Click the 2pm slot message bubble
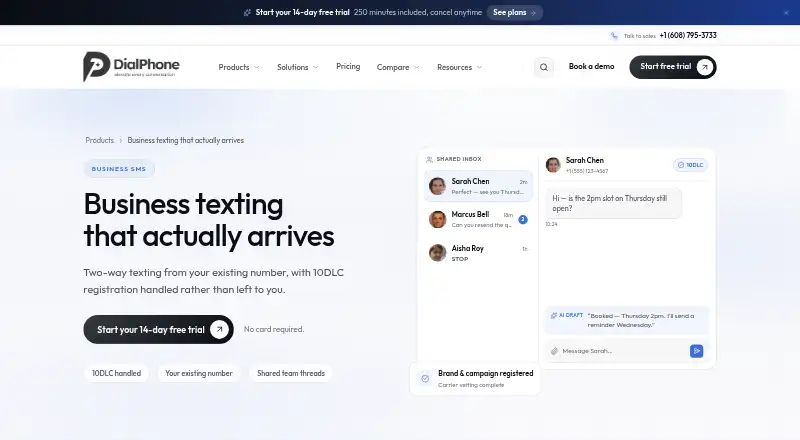This screenshot has width=800, height=440. [614, 203]
